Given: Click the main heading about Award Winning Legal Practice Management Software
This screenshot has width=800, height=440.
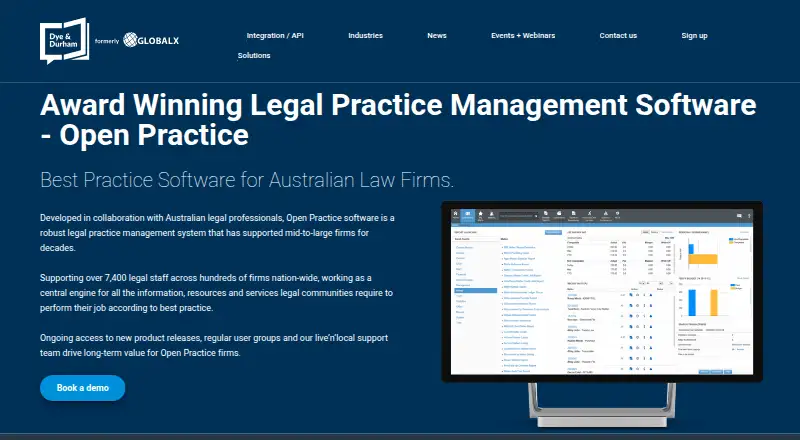Looking at the screenshot, I should (398, 120).
